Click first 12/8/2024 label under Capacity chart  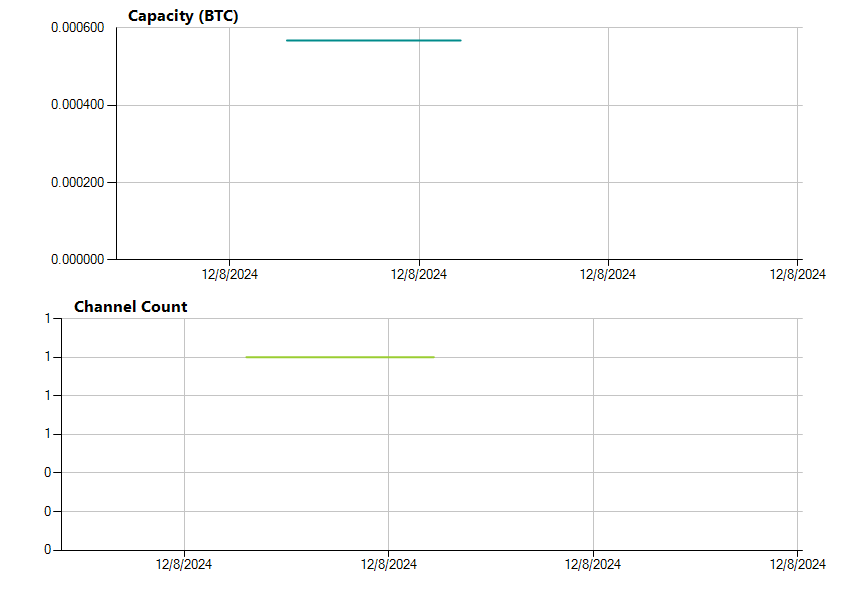(x=230, y=274)
